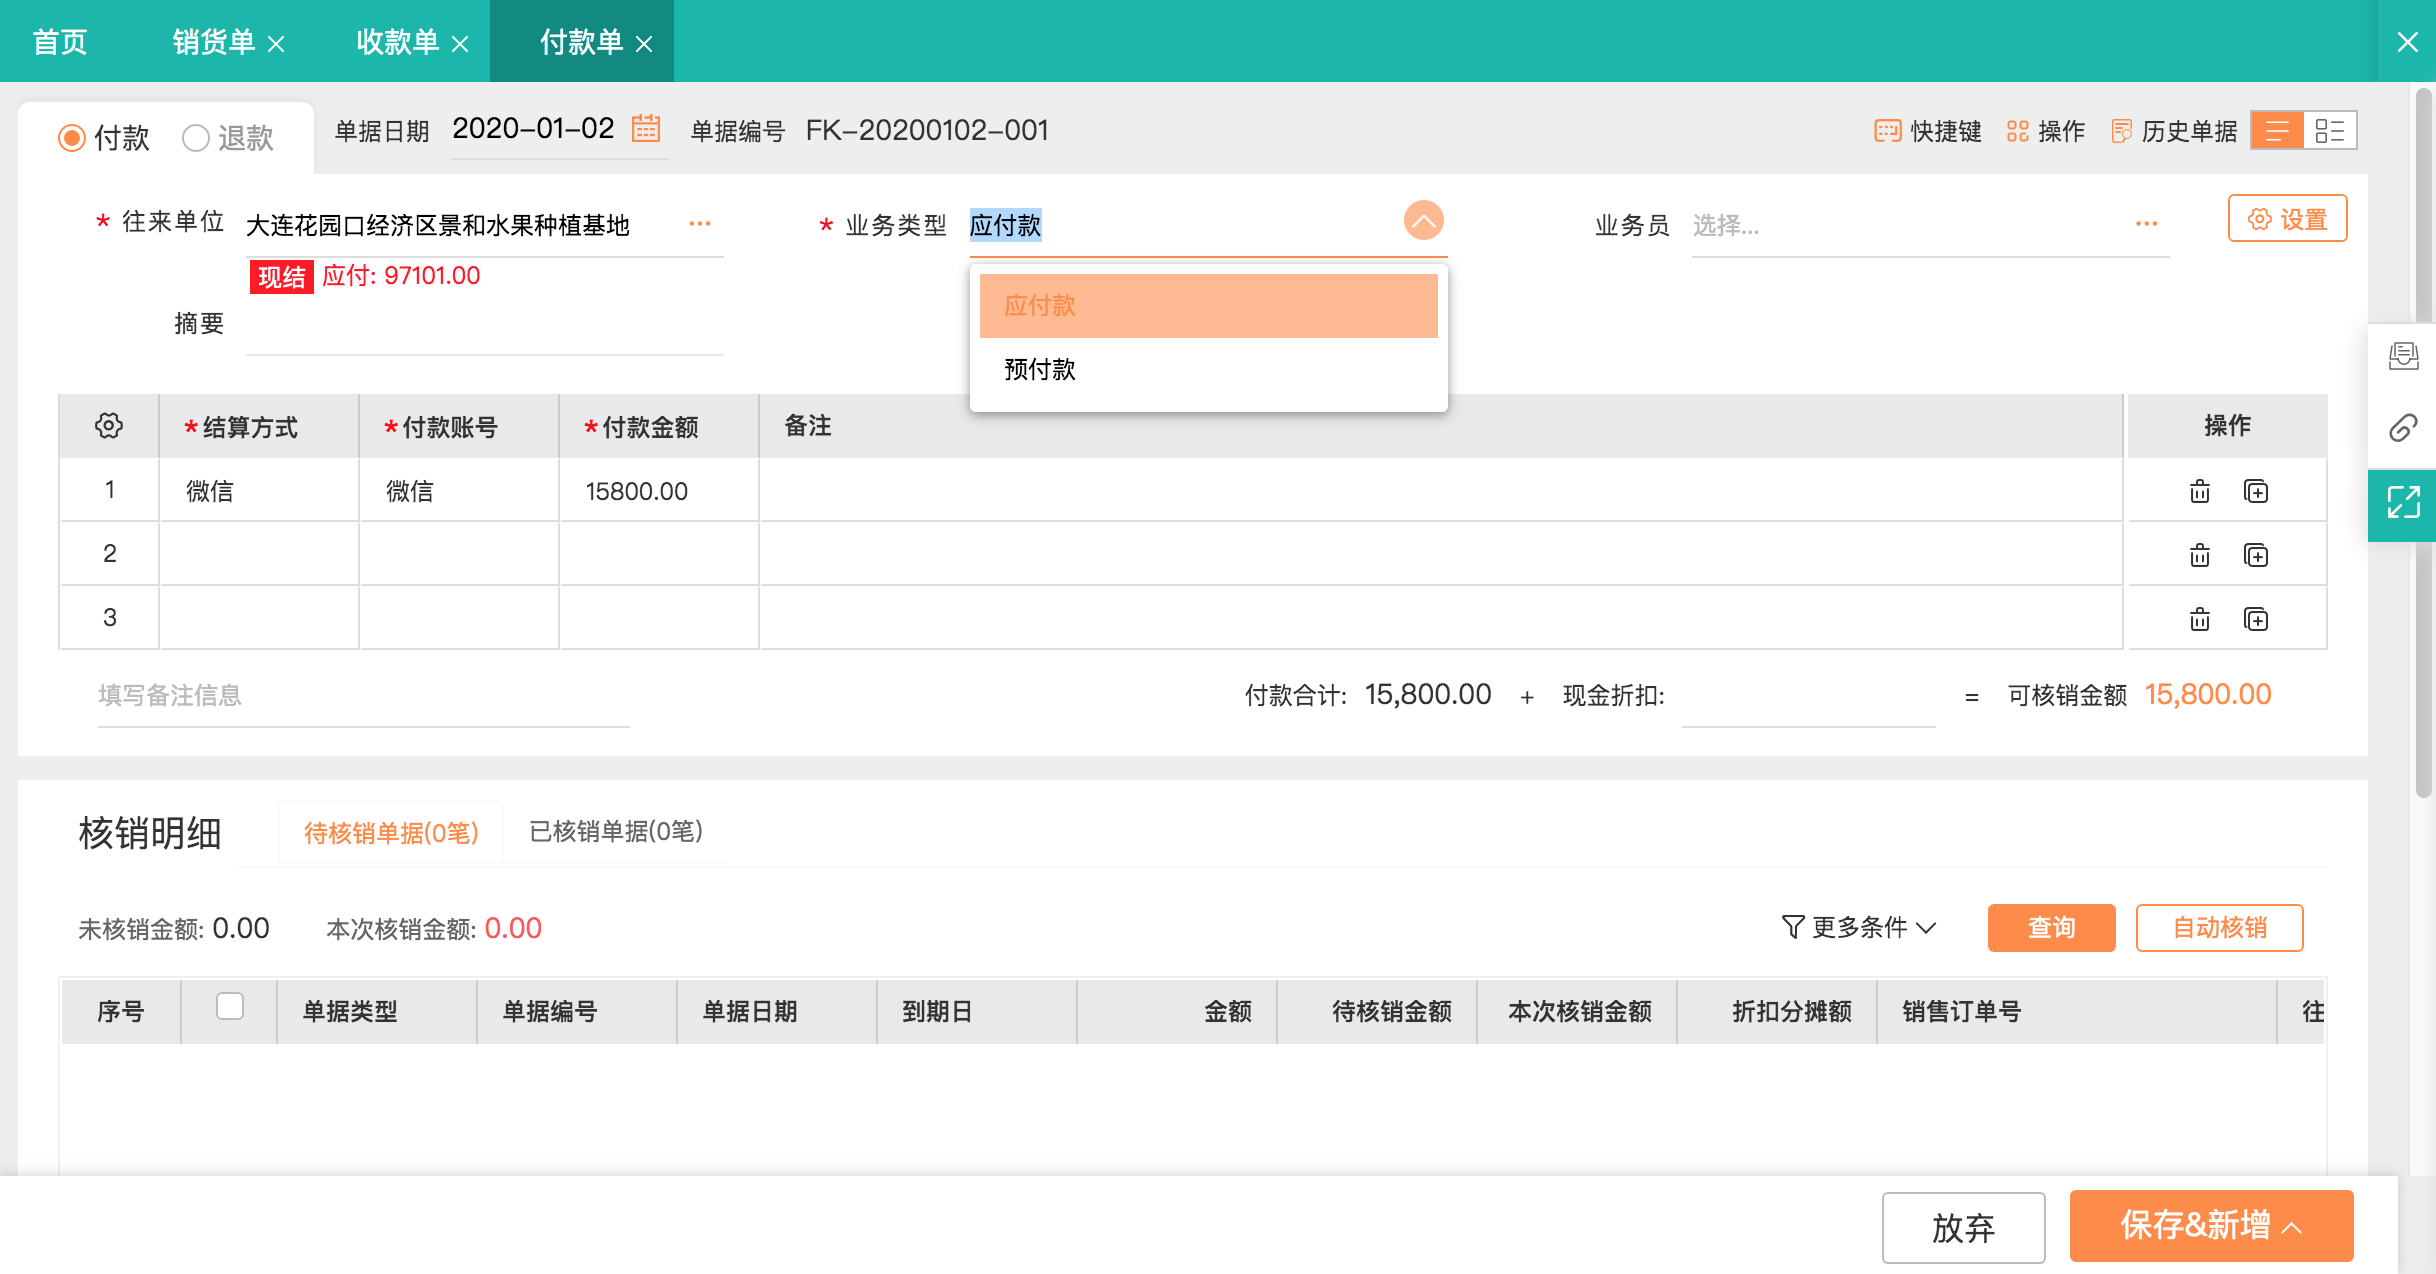Click 摘要 input field to enter text

pos(483,329)
